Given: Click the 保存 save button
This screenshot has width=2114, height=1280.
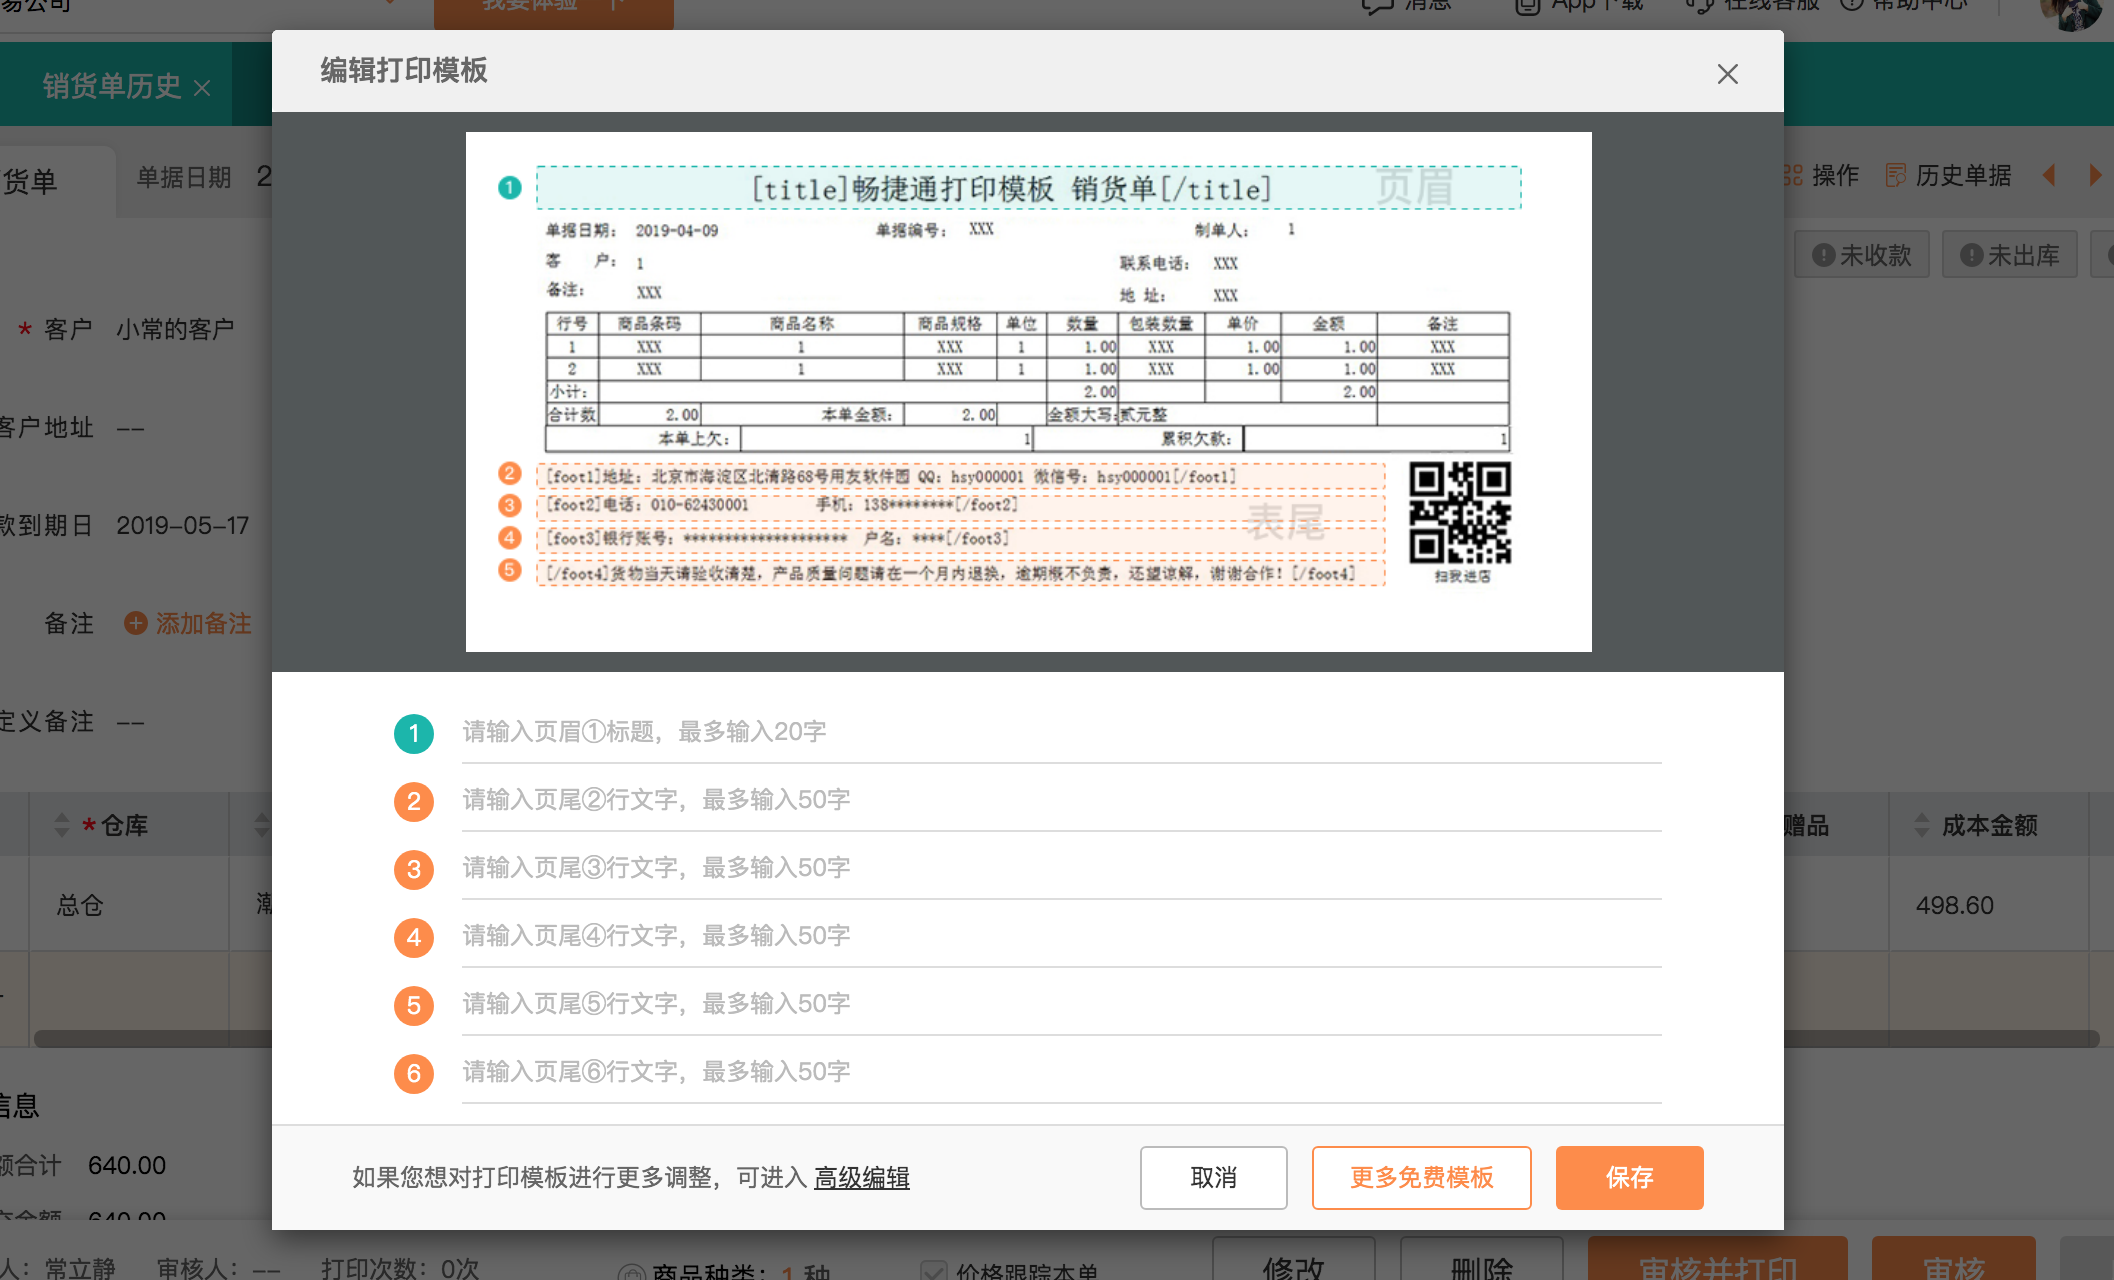Looking at the screenshot, I should click(x=1631, y=1177).
